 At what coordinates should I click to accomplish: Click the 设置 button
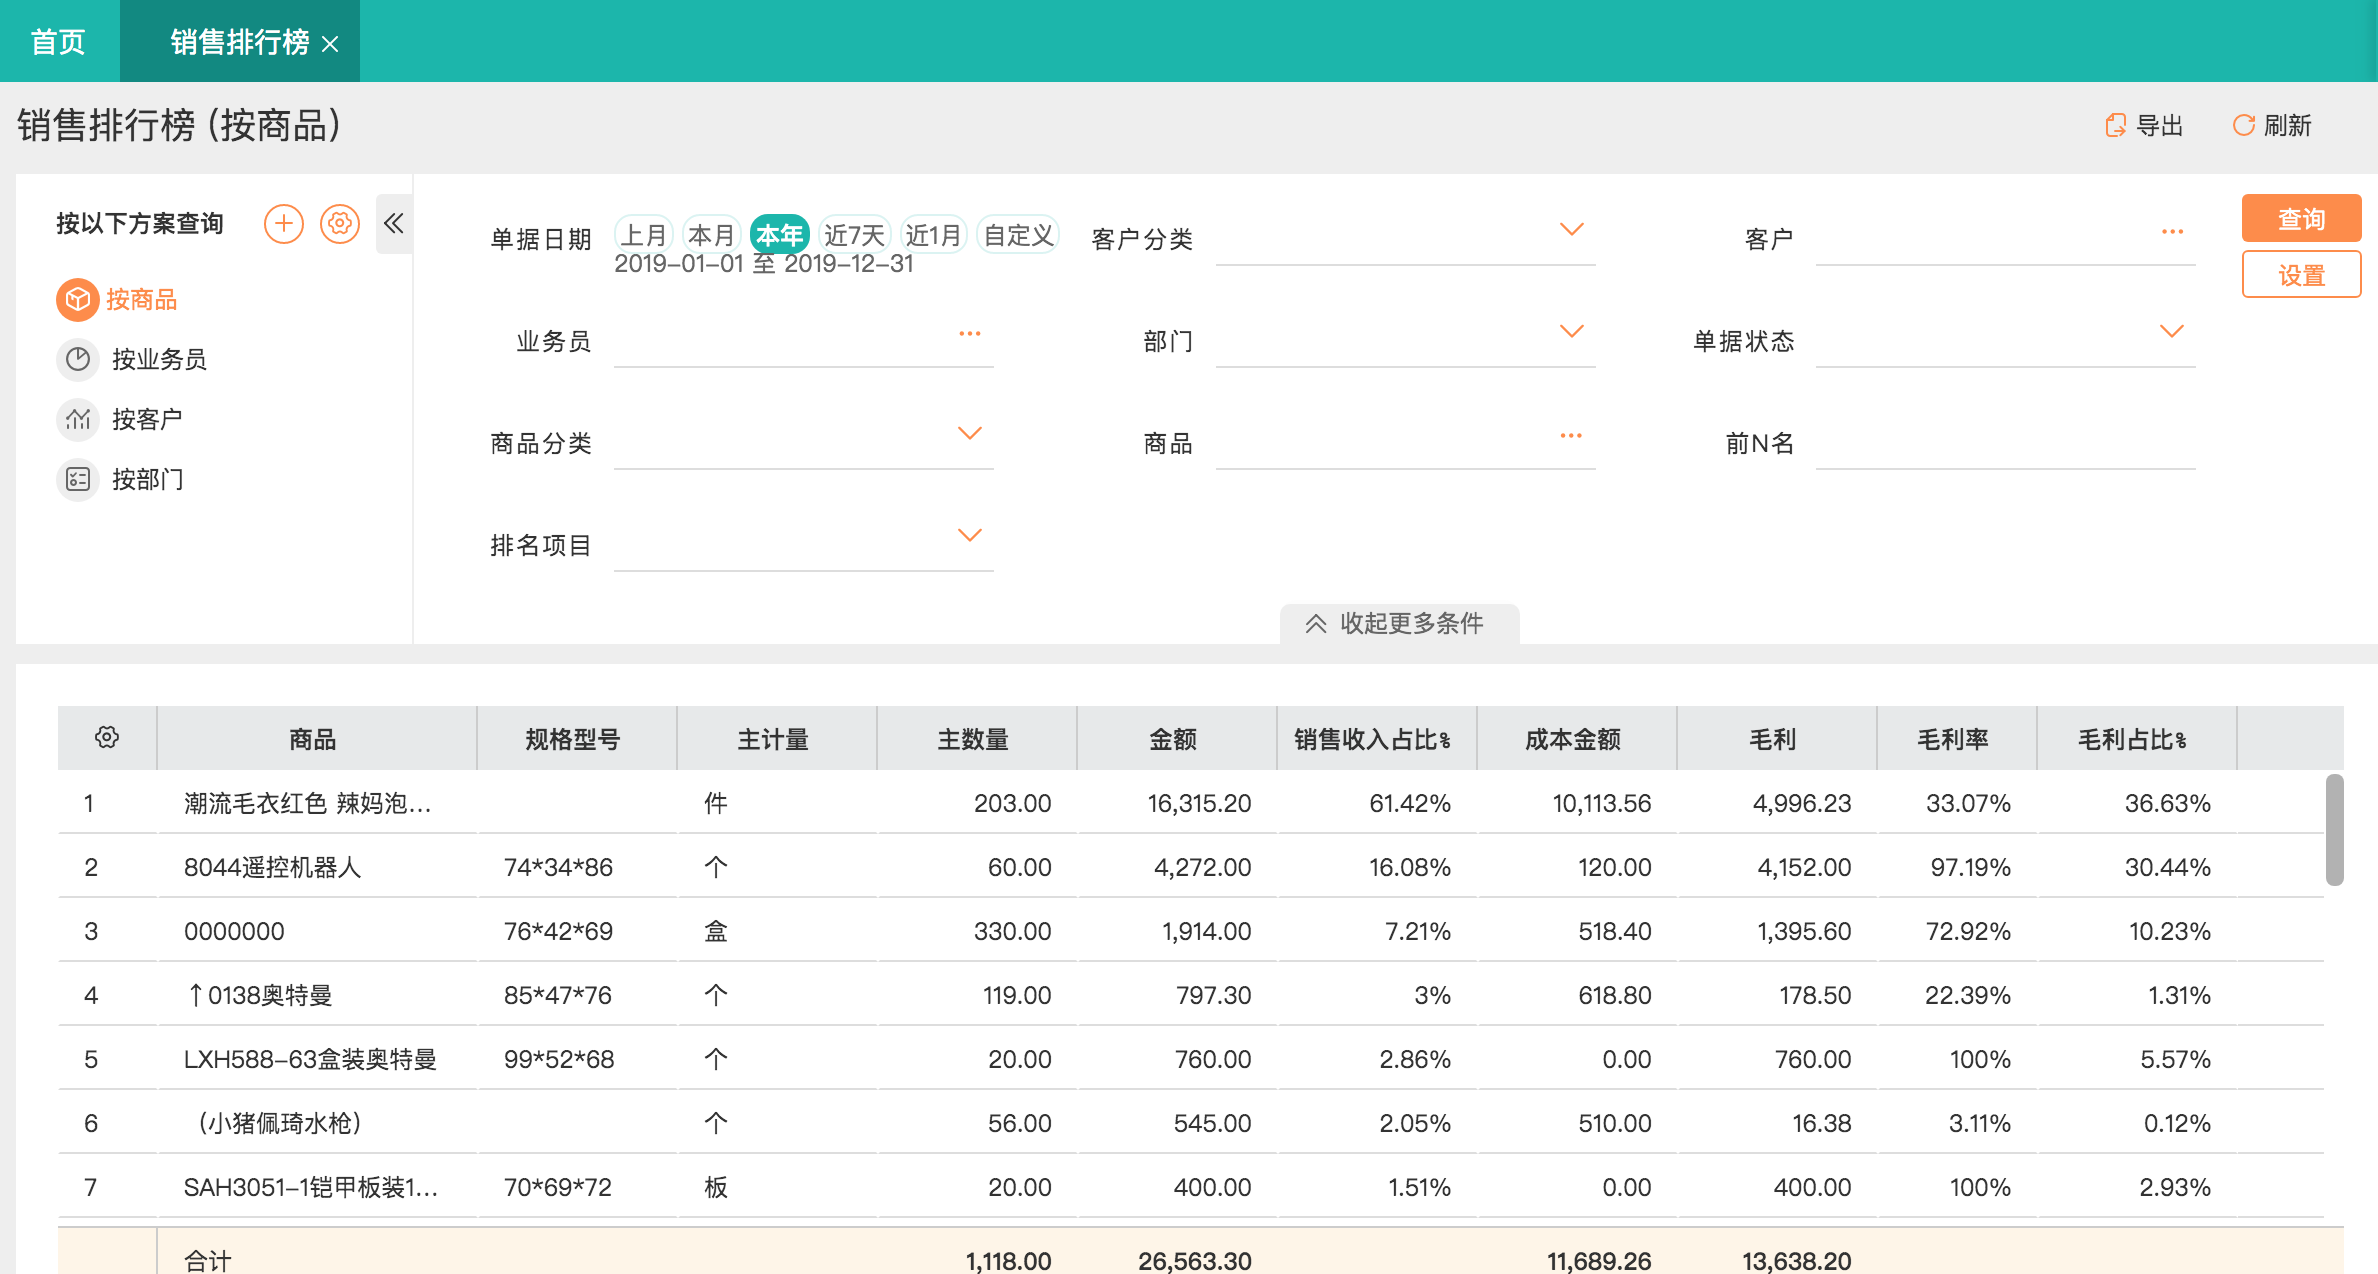point(2299,275)
